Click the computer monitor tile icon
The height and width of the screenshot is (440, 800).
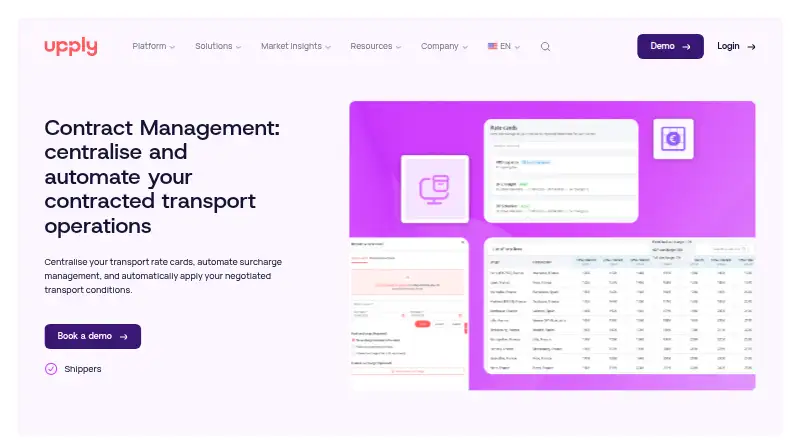tap(435, 189)
